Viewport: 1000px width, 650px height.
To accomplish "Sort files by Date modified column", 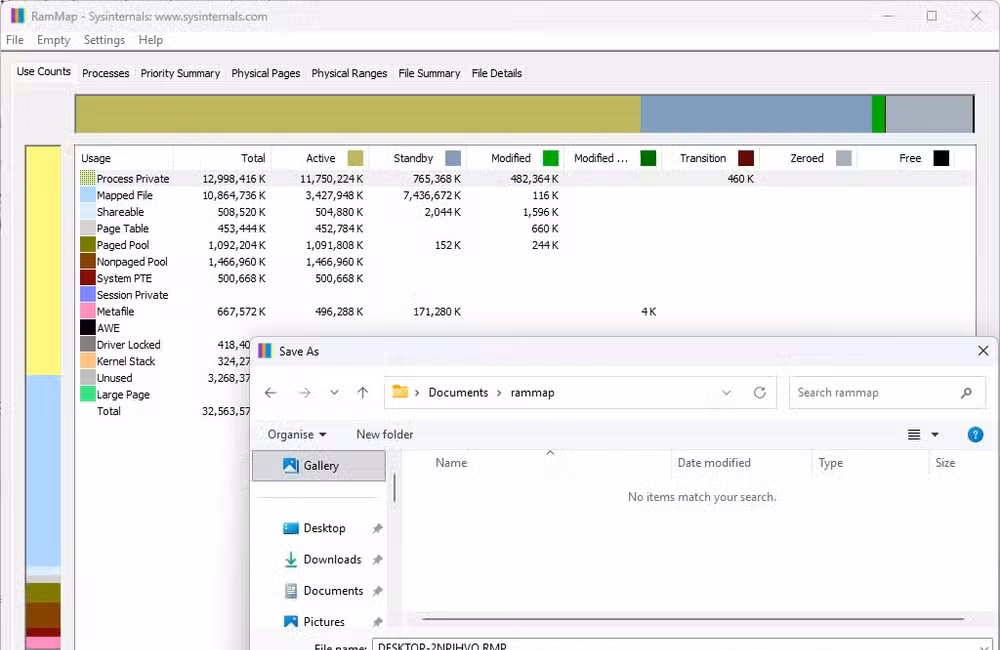I will pos(714,462).
